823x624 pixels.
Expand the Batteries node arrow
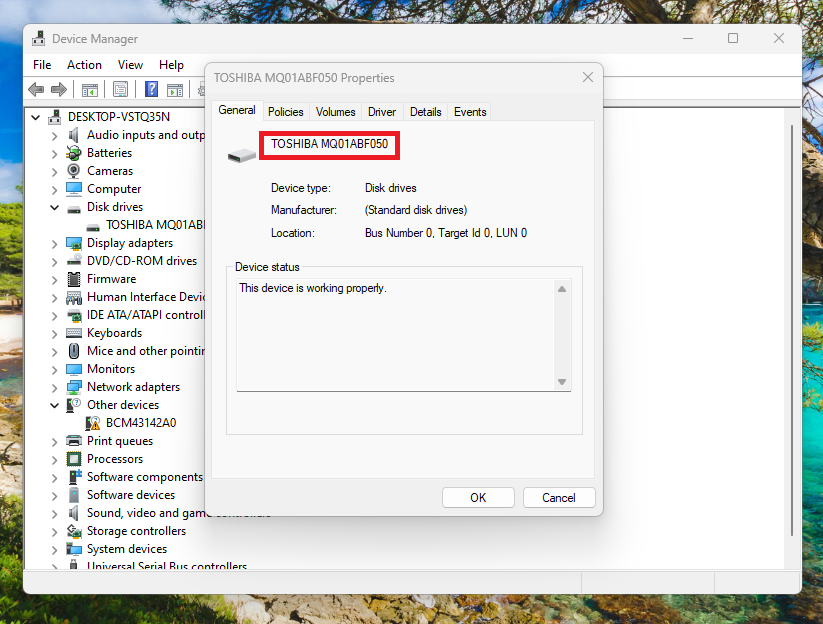[x=55, y=153]
